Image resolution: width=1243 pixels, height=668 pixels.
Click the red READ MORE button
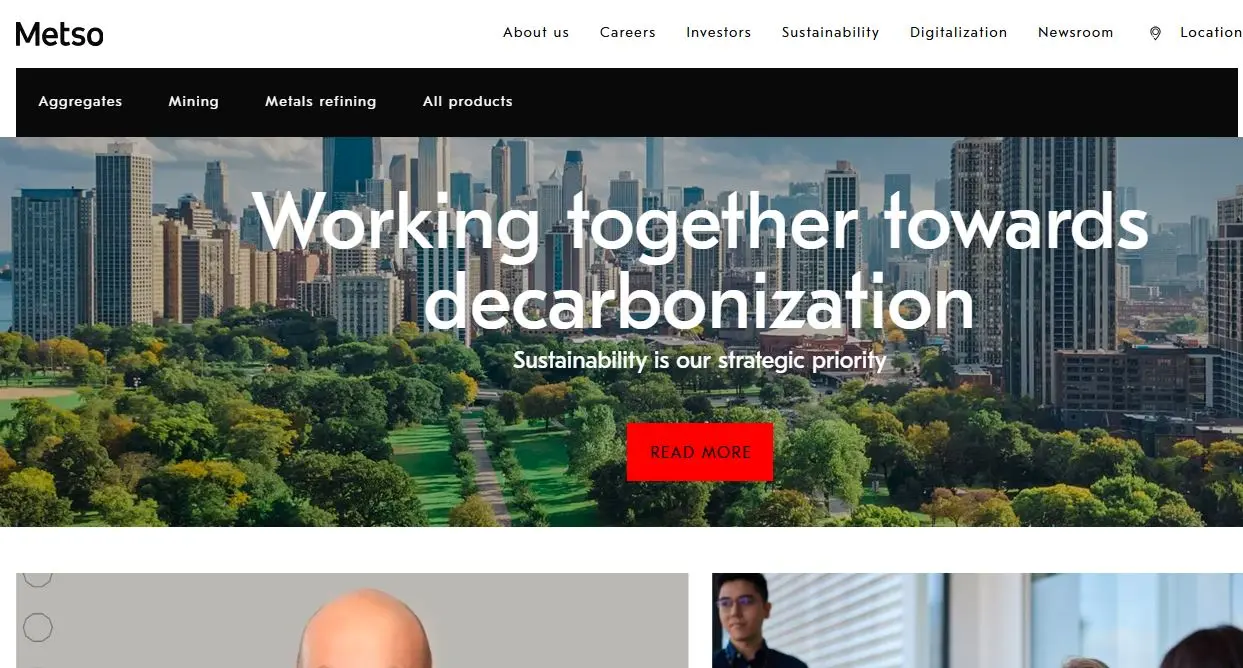tap(700, 452)
